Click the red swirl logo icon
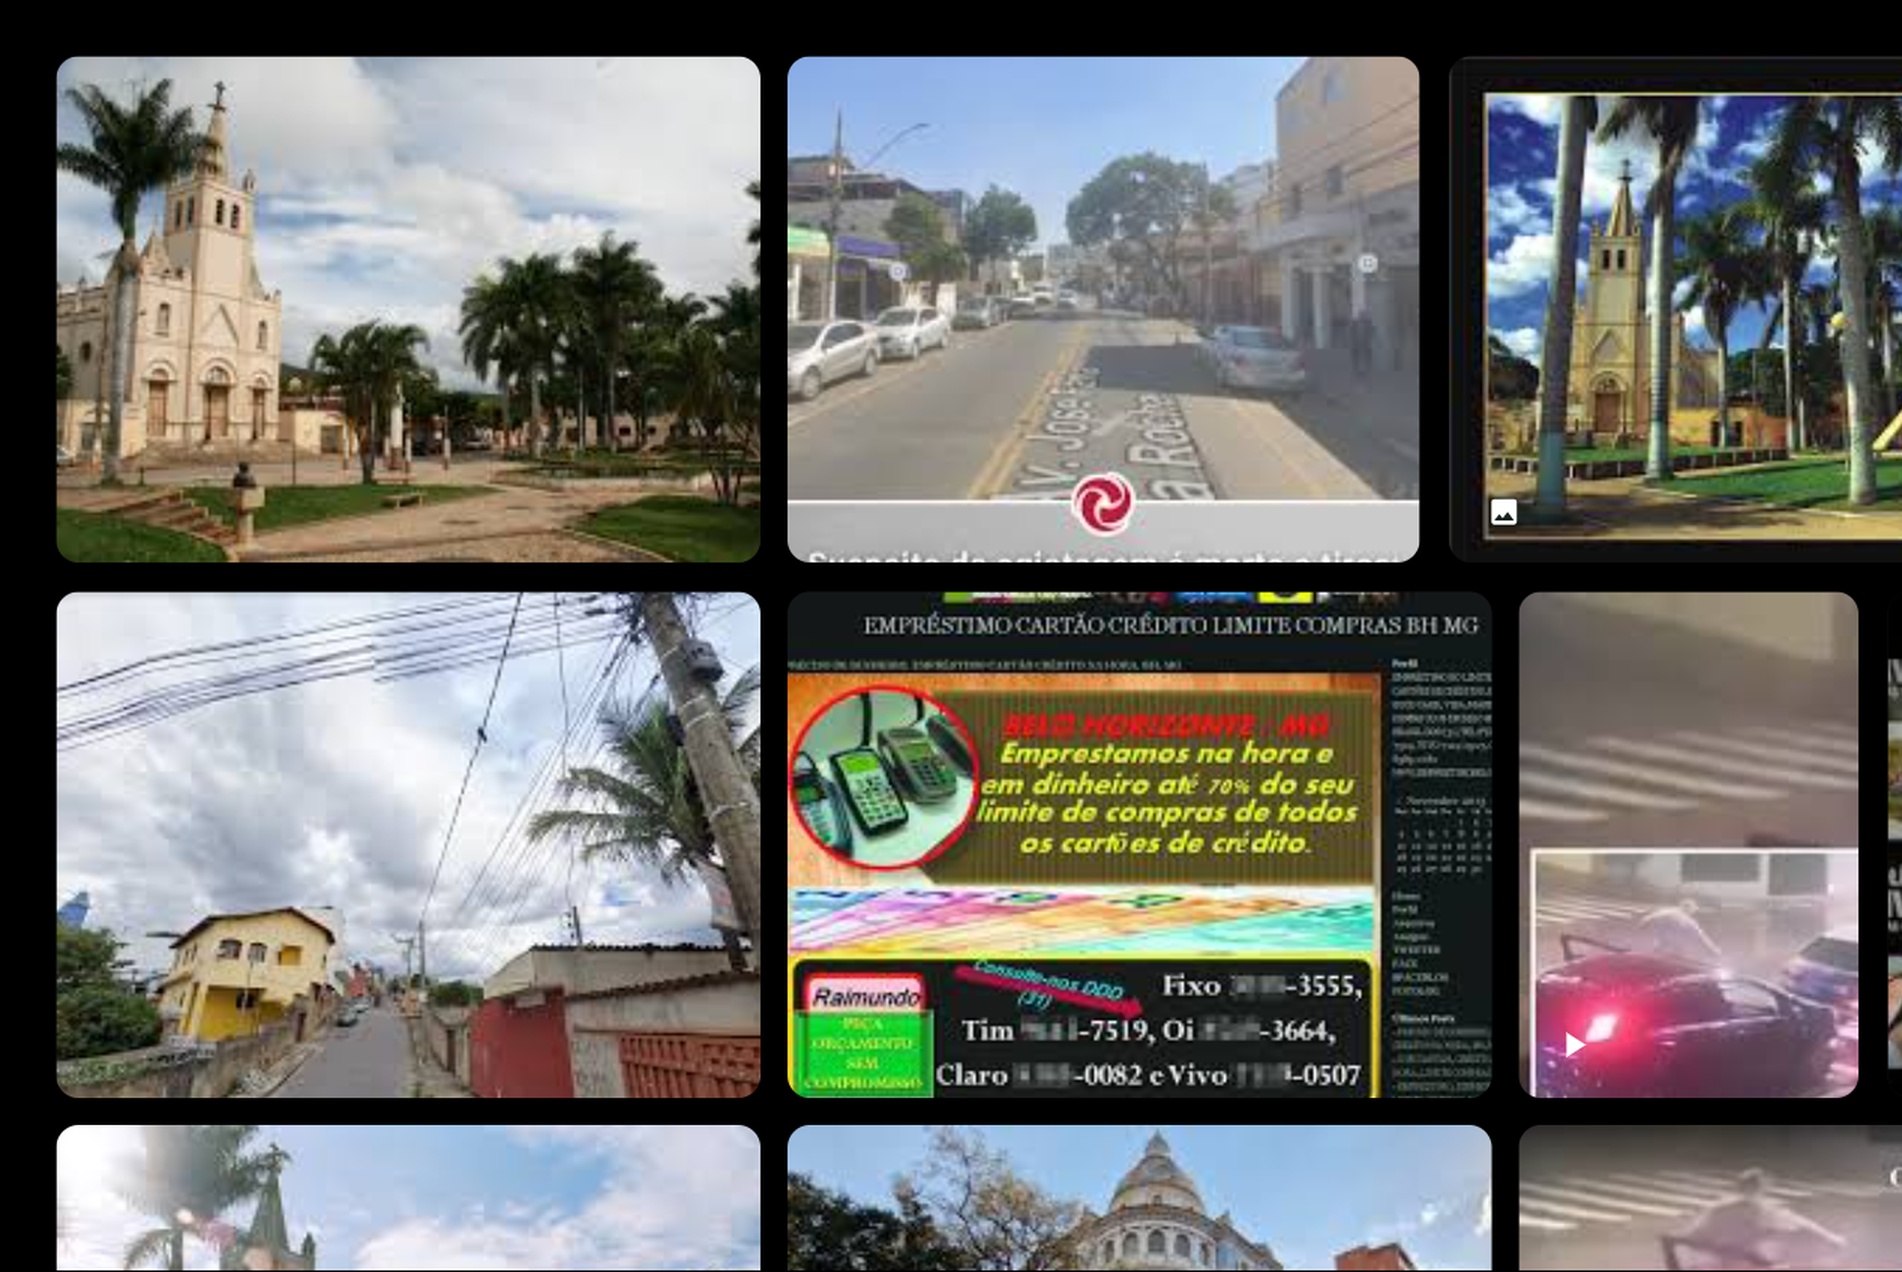 tap(1102, 502)
